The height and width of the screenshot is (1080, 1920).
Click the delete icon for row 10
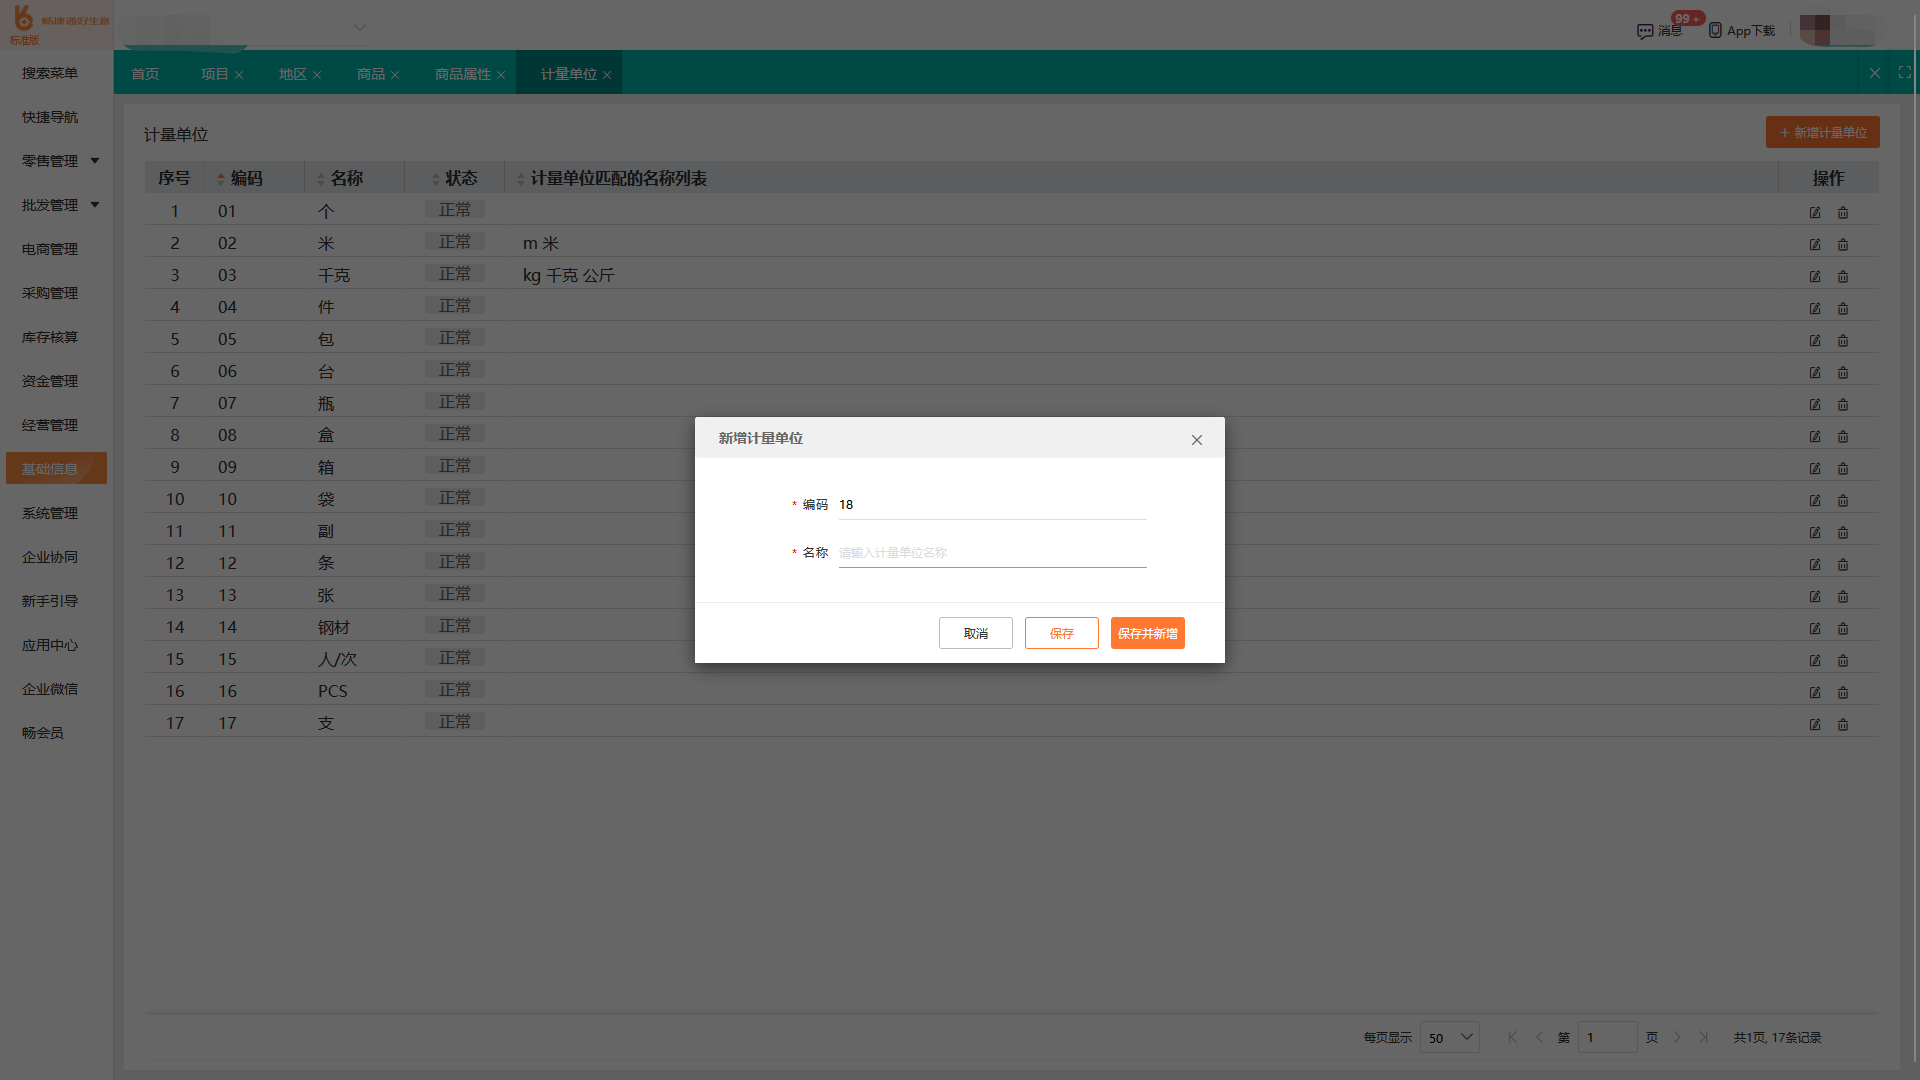1844,498
